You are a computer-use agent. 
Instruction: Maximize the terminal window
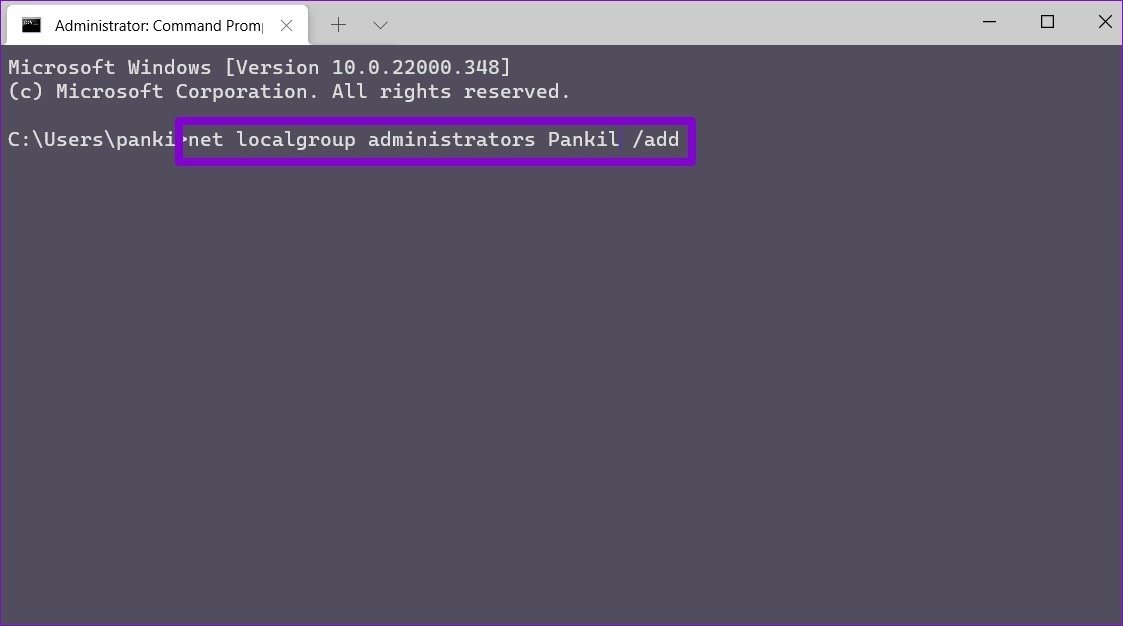1047,22
